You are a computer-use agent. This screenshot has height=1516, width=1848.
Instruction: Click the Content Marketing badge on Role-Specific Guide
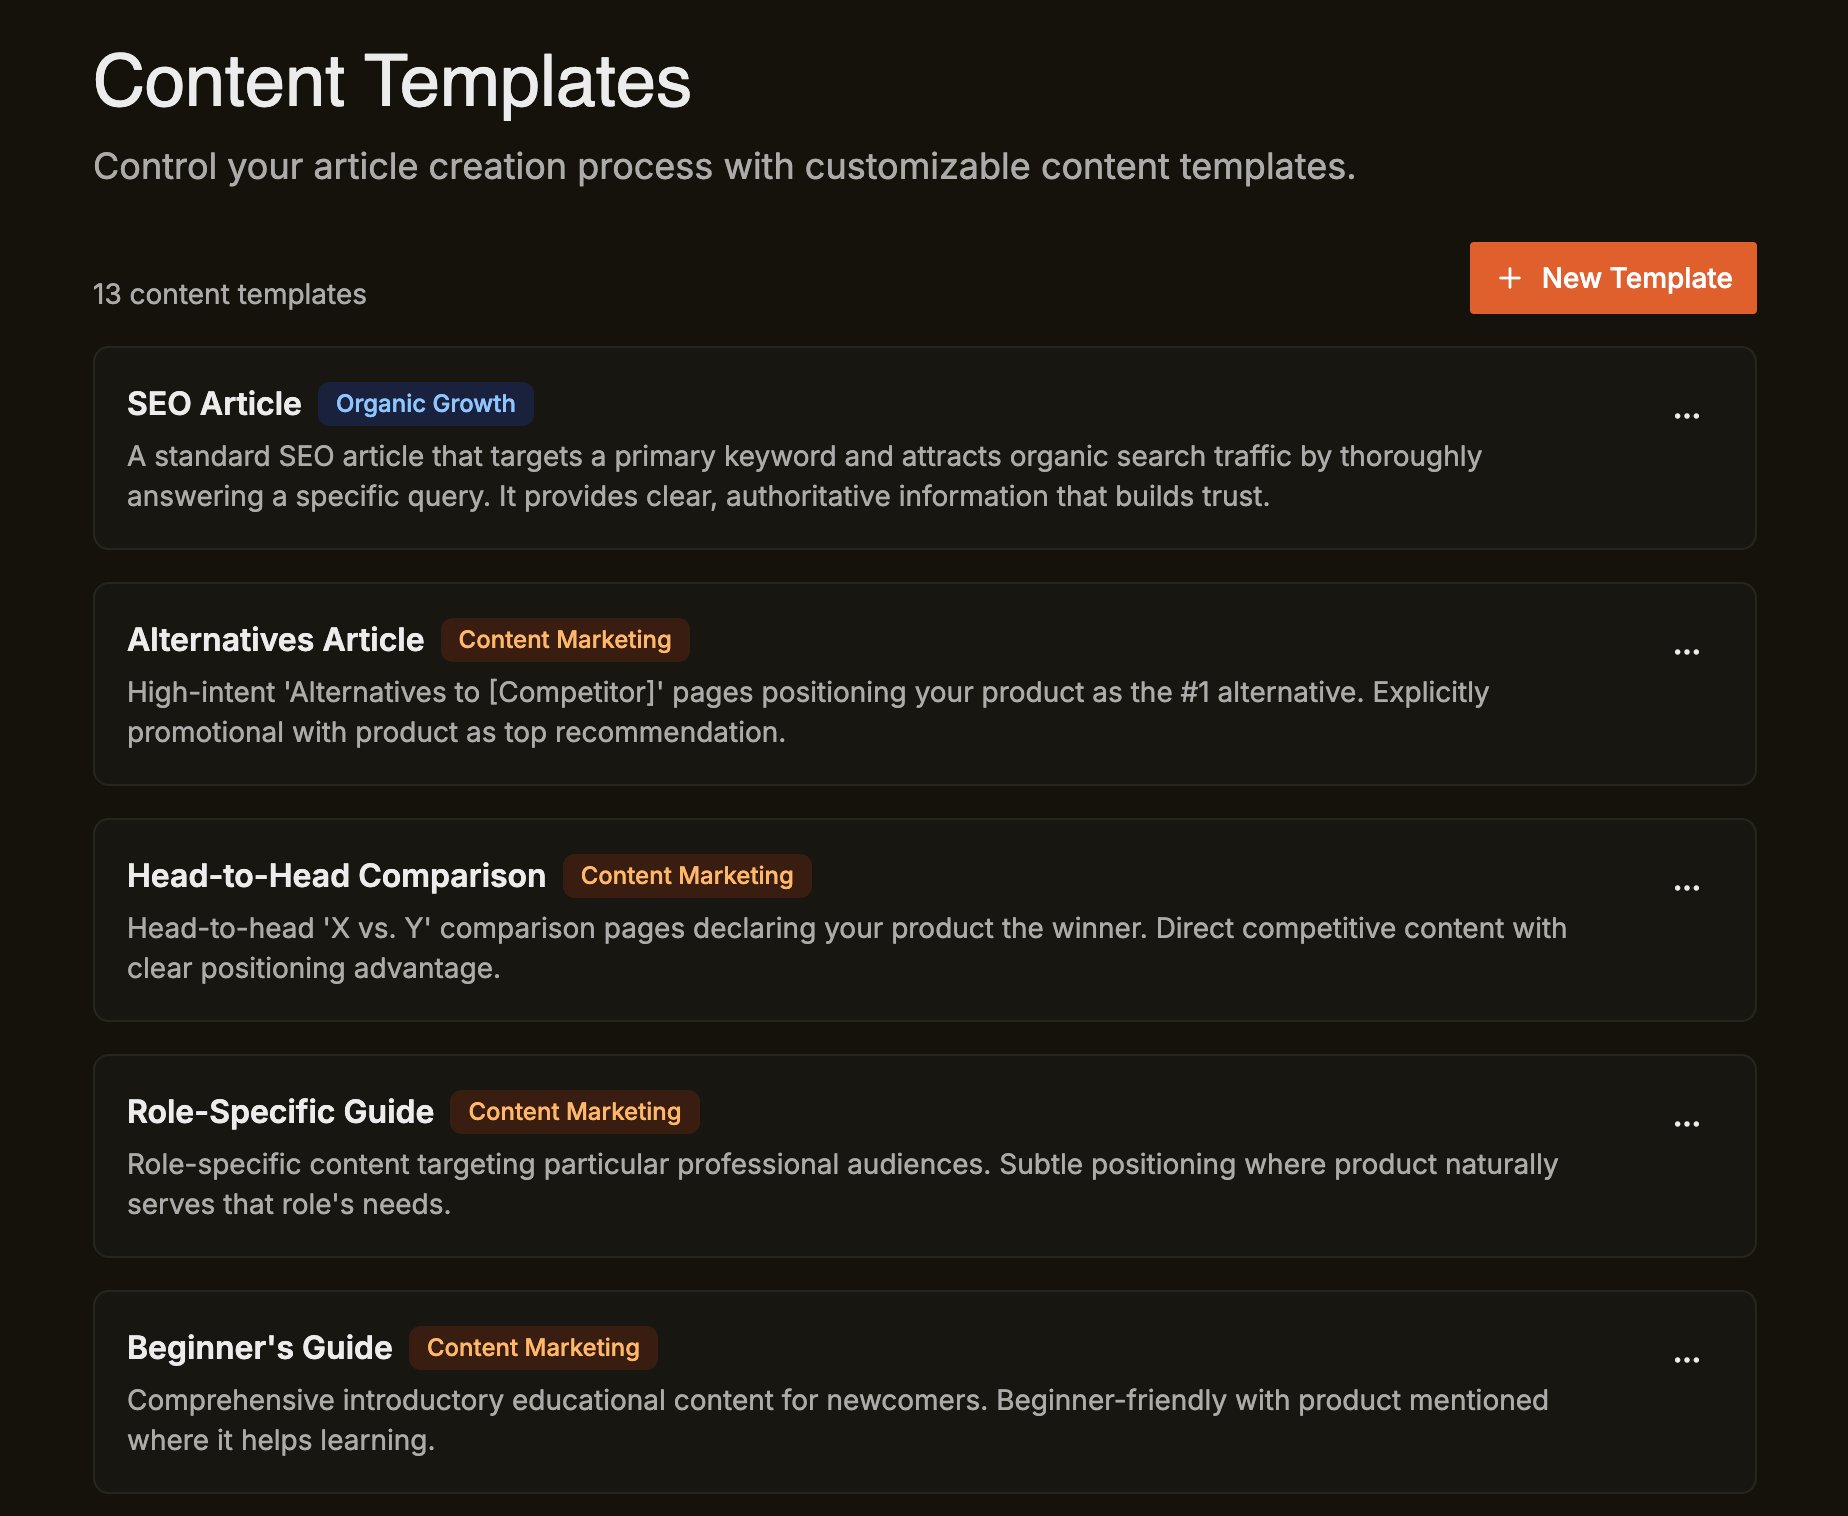[574, 1111]
